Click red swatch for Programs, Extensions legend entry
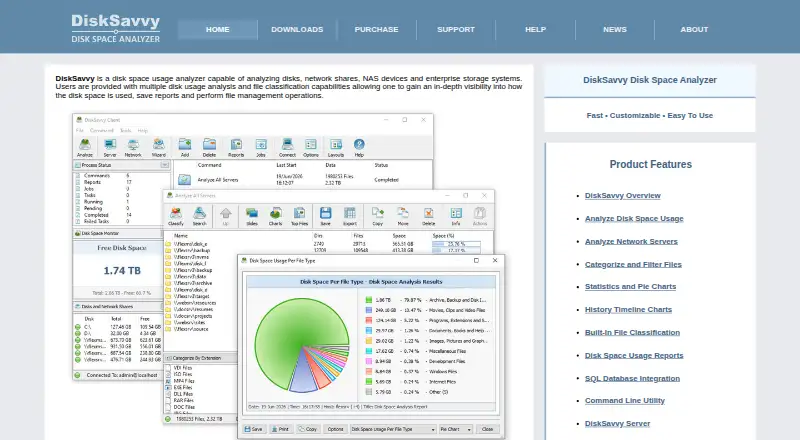This screenshot has height=440, width=800. (x=369, y=321)
